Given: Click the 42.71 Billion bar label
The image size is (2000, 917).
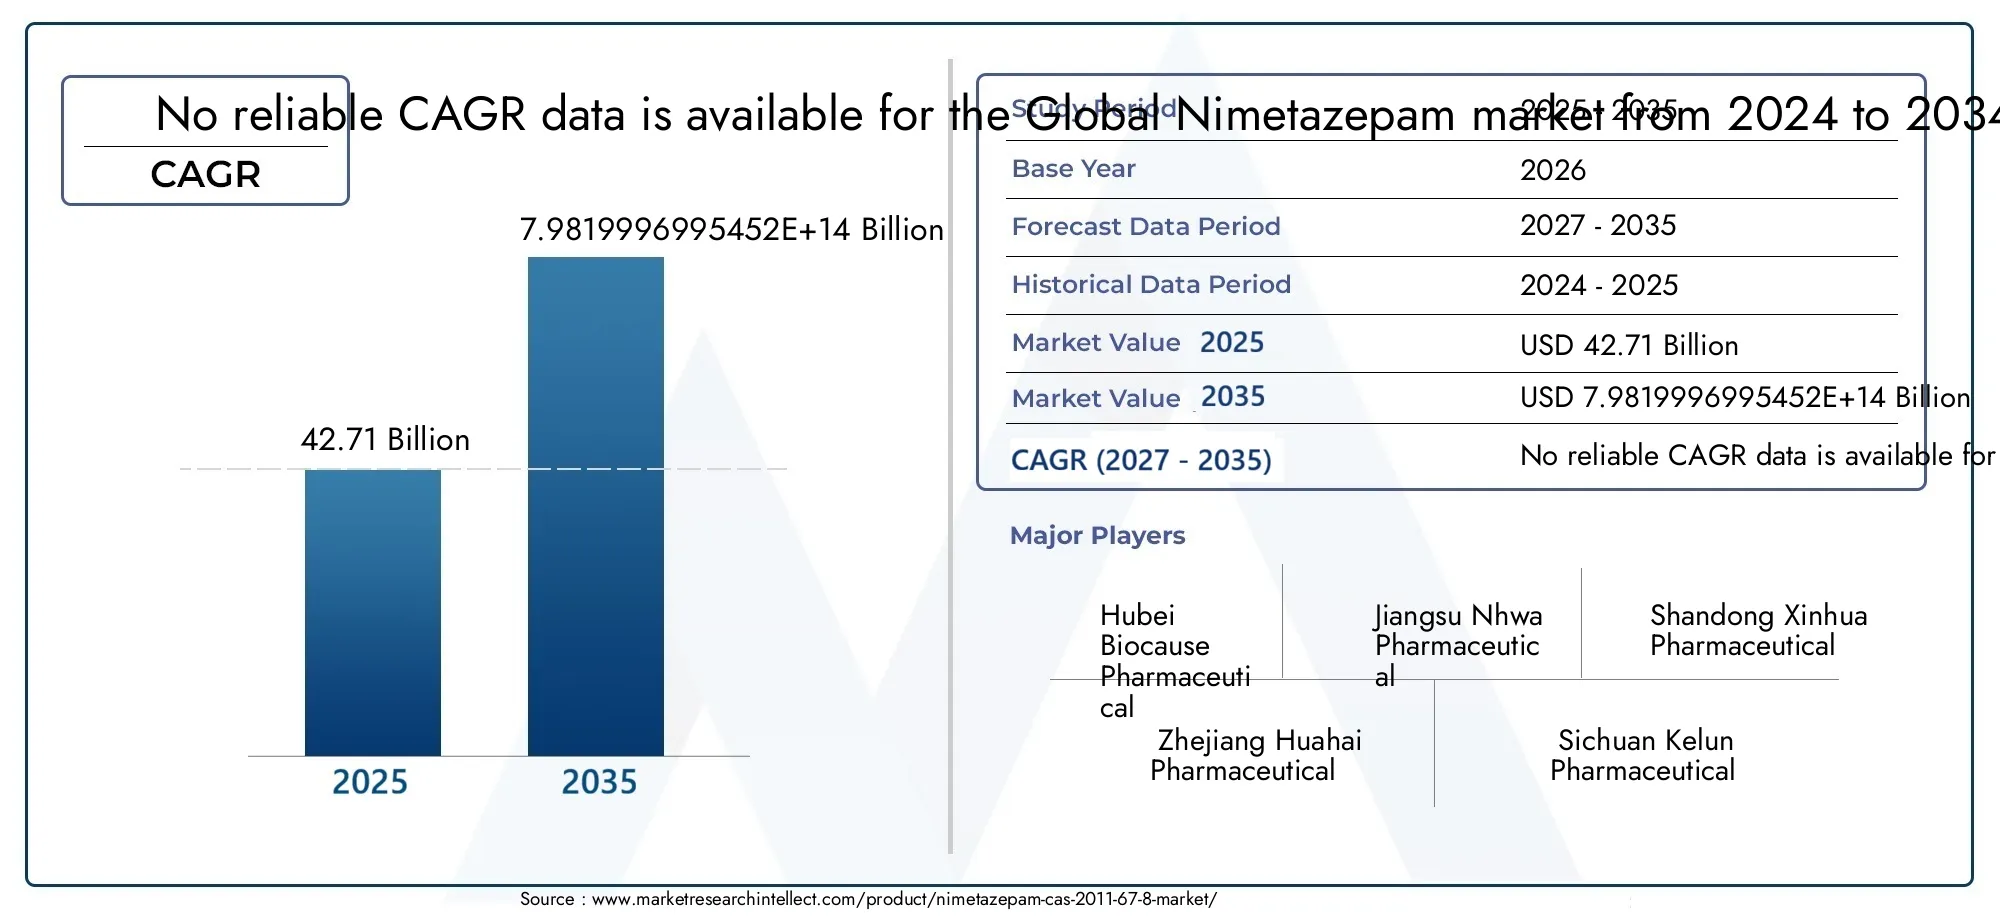Looking at the screenshot, I should [x=385, y=439].
